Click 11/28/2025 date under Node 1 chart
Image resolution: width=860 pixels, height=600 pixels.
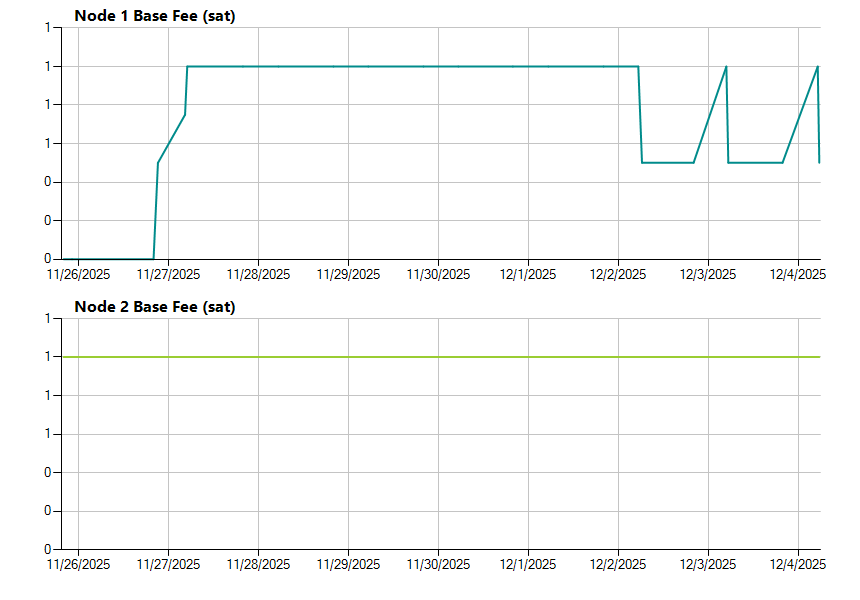(258, 273)
